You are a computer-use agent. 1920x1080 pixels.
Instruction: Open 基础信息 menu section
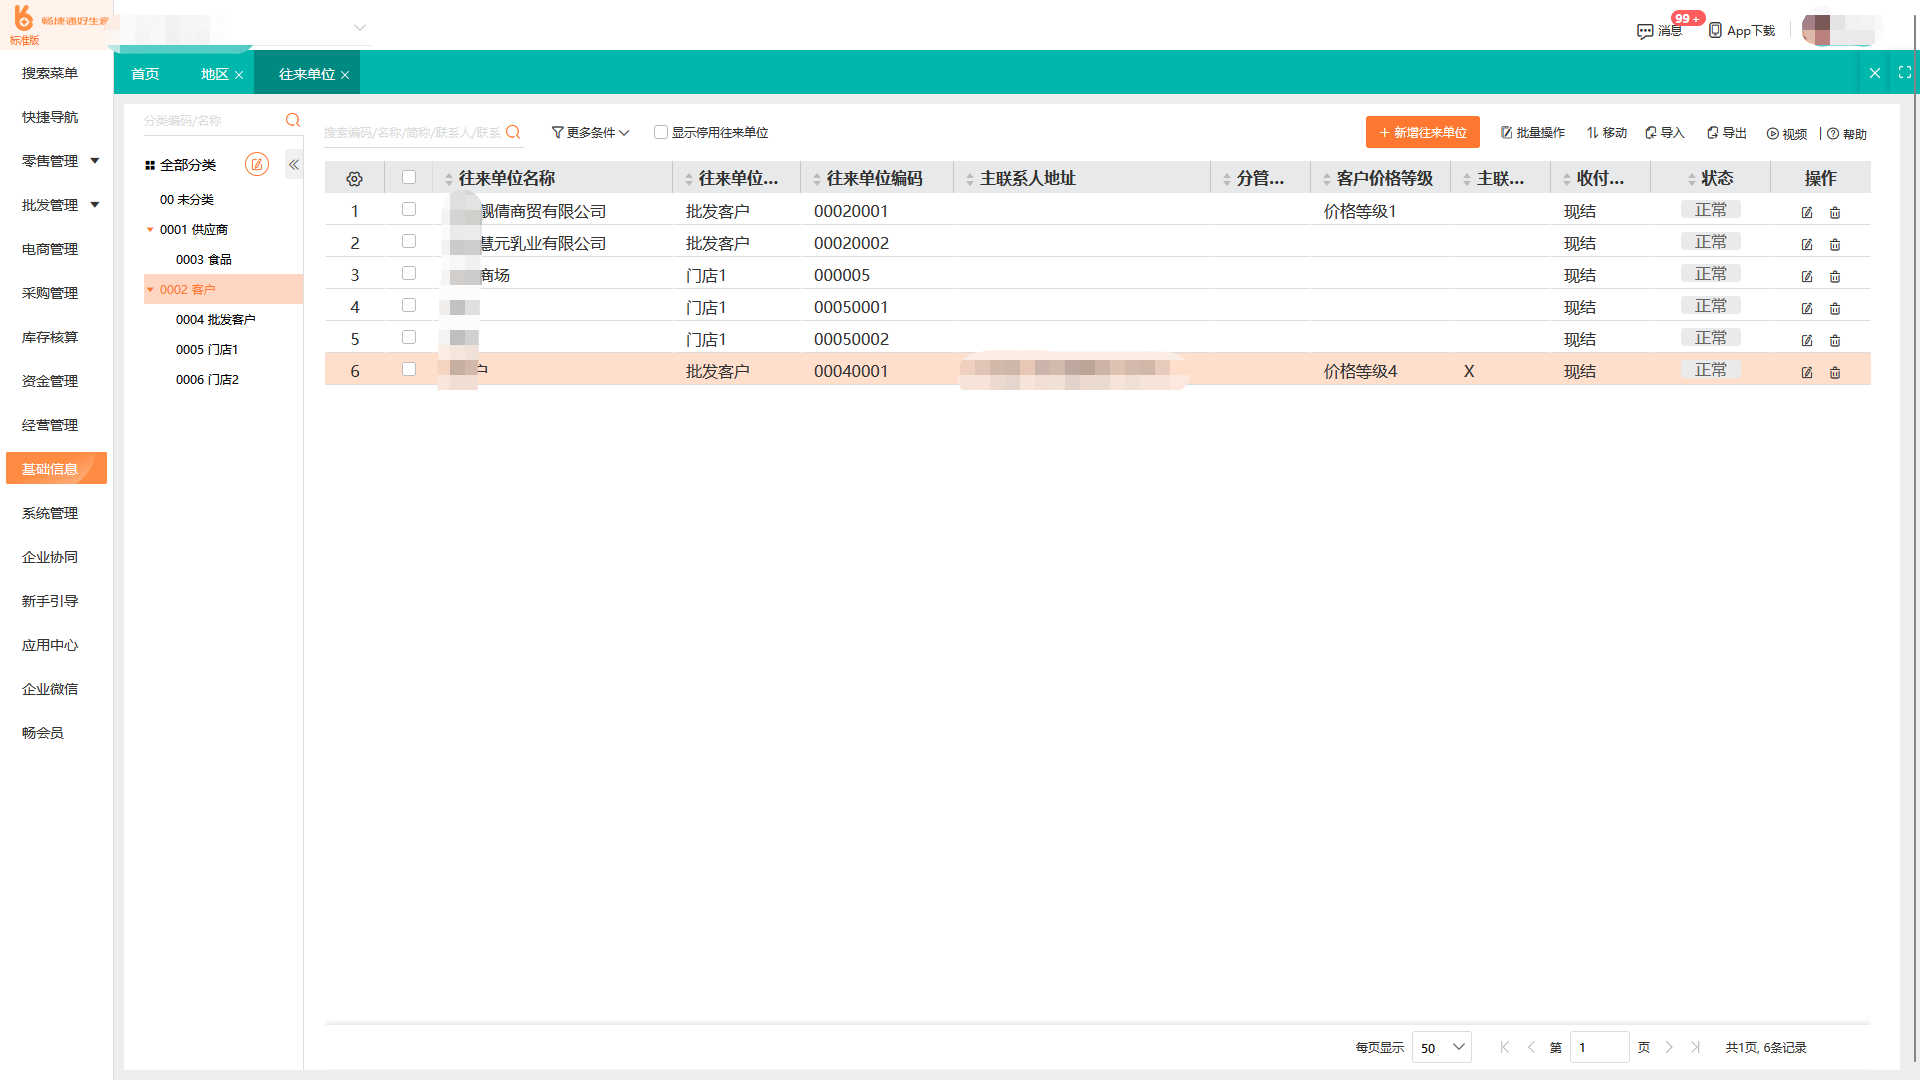pyautogui.click(x=53, y=468)
